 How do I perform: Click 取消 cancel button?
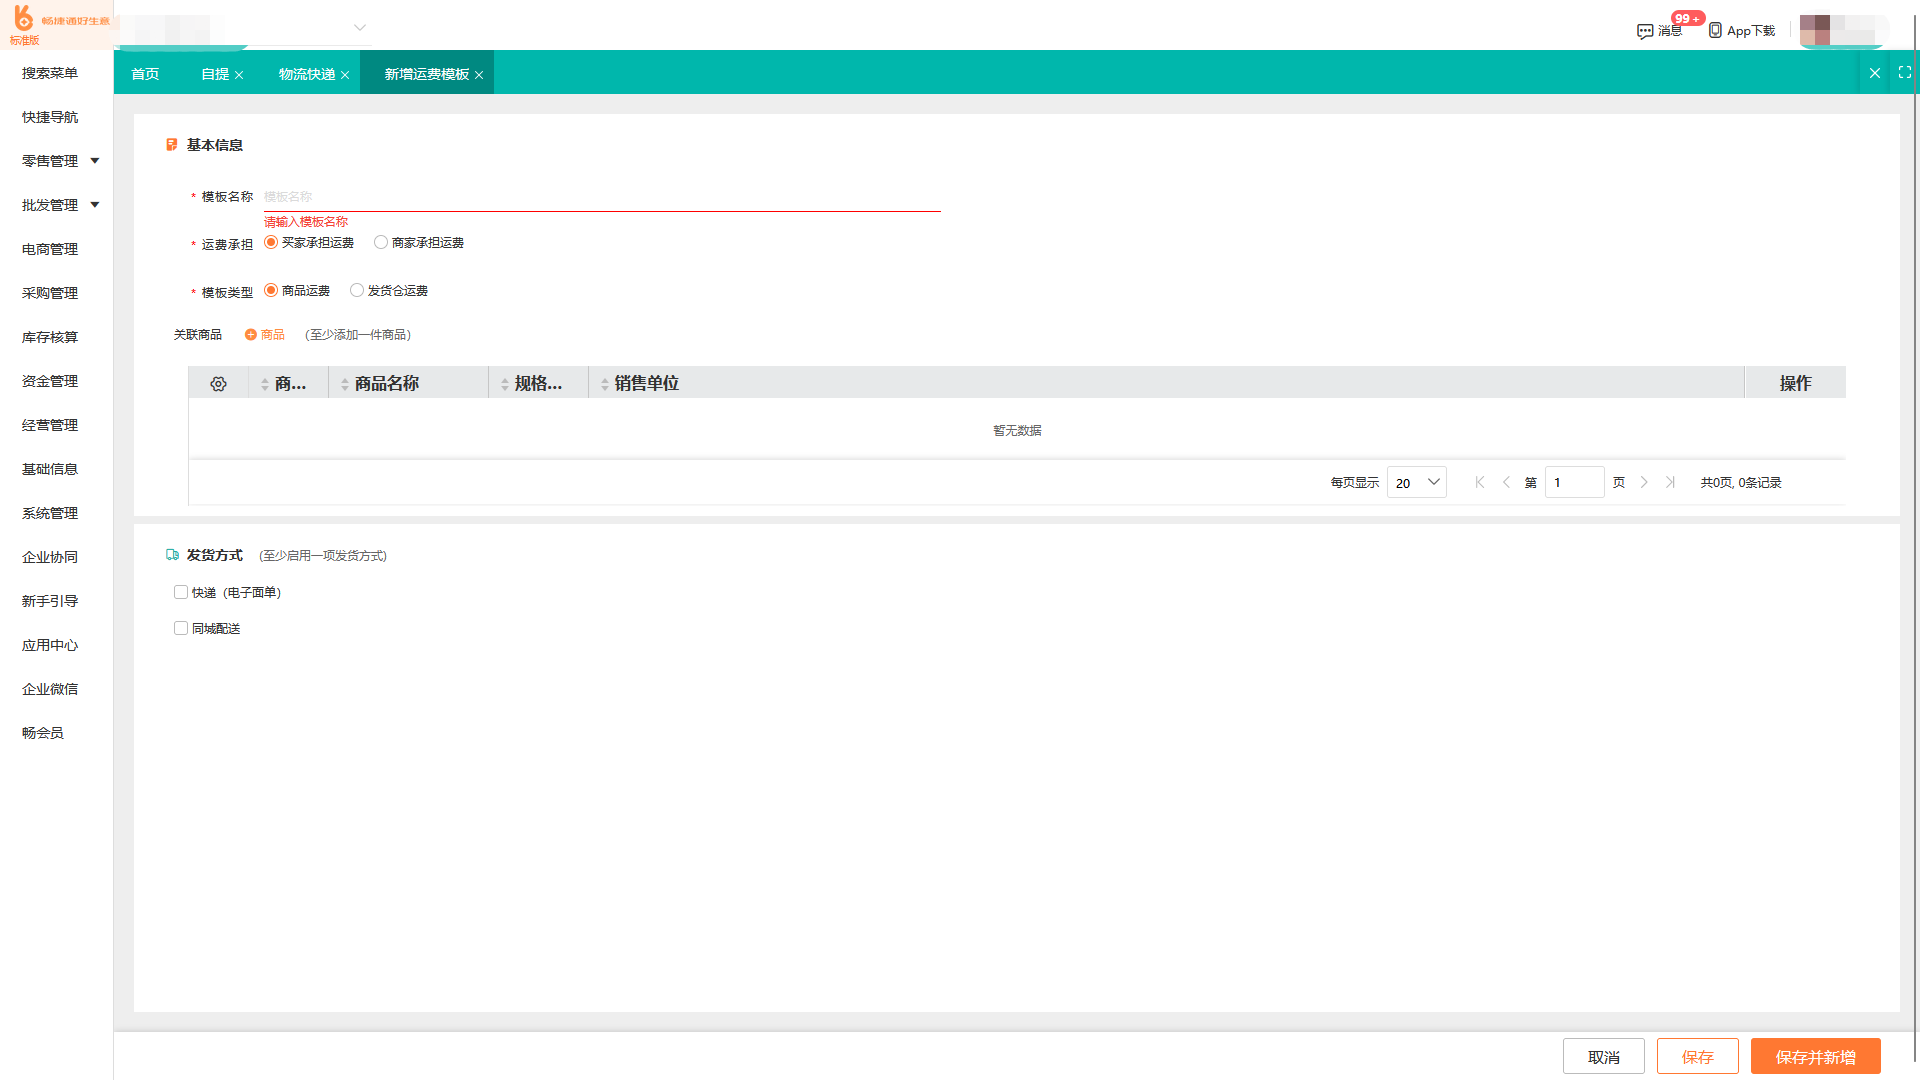click(1605, 1054)
